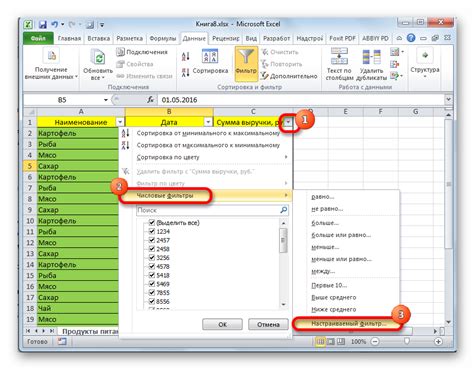Click Получение внешних данных icon
Image resolution: width=474 pixels, height=370 pixels.
click(52, 56)
